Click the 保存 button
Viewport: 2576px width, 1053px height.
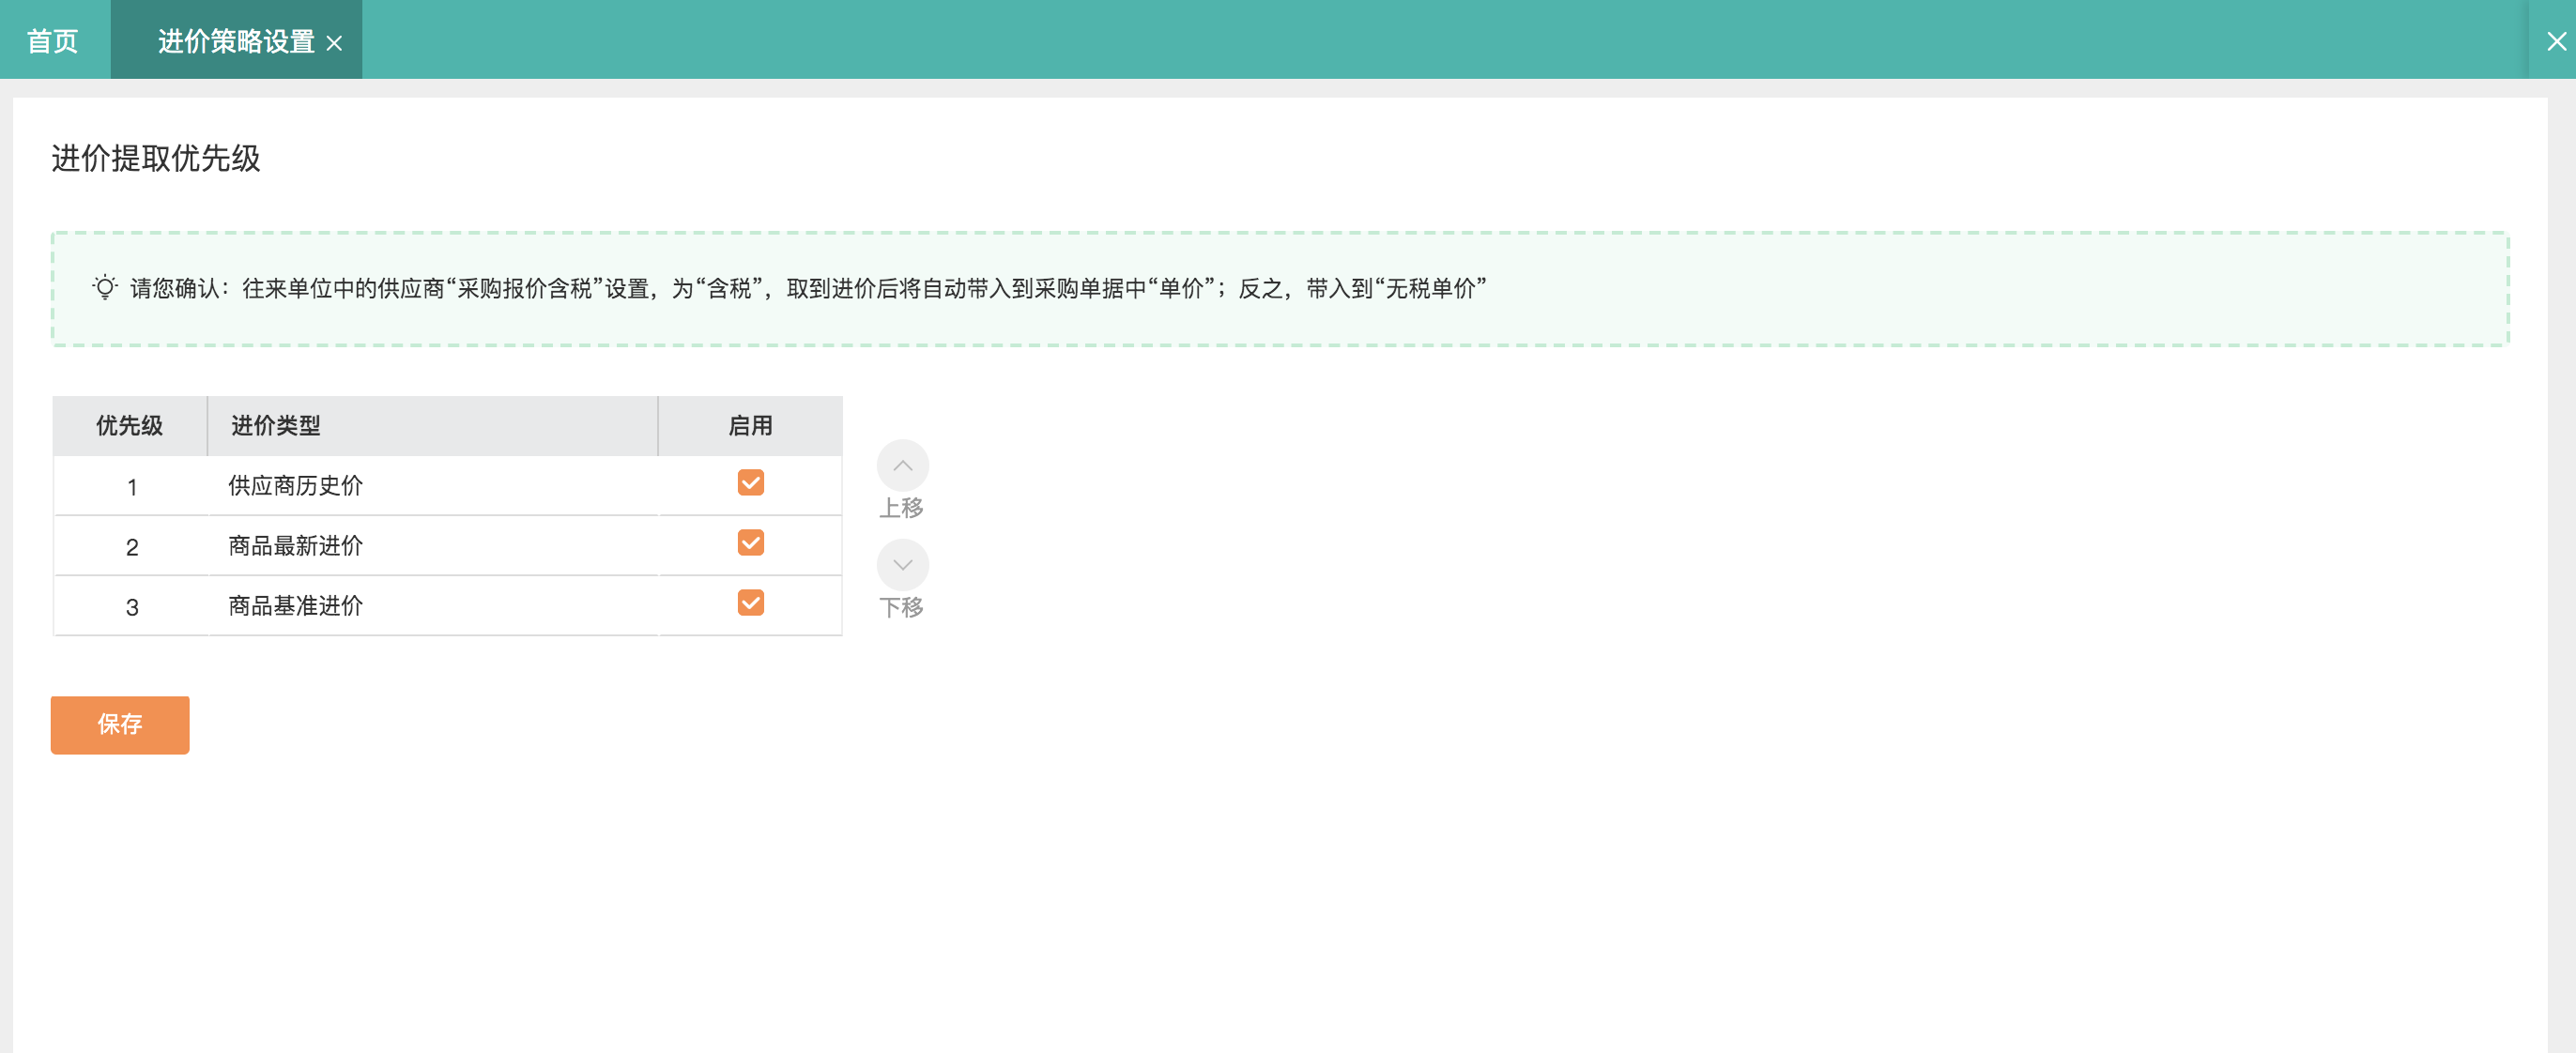120,723
